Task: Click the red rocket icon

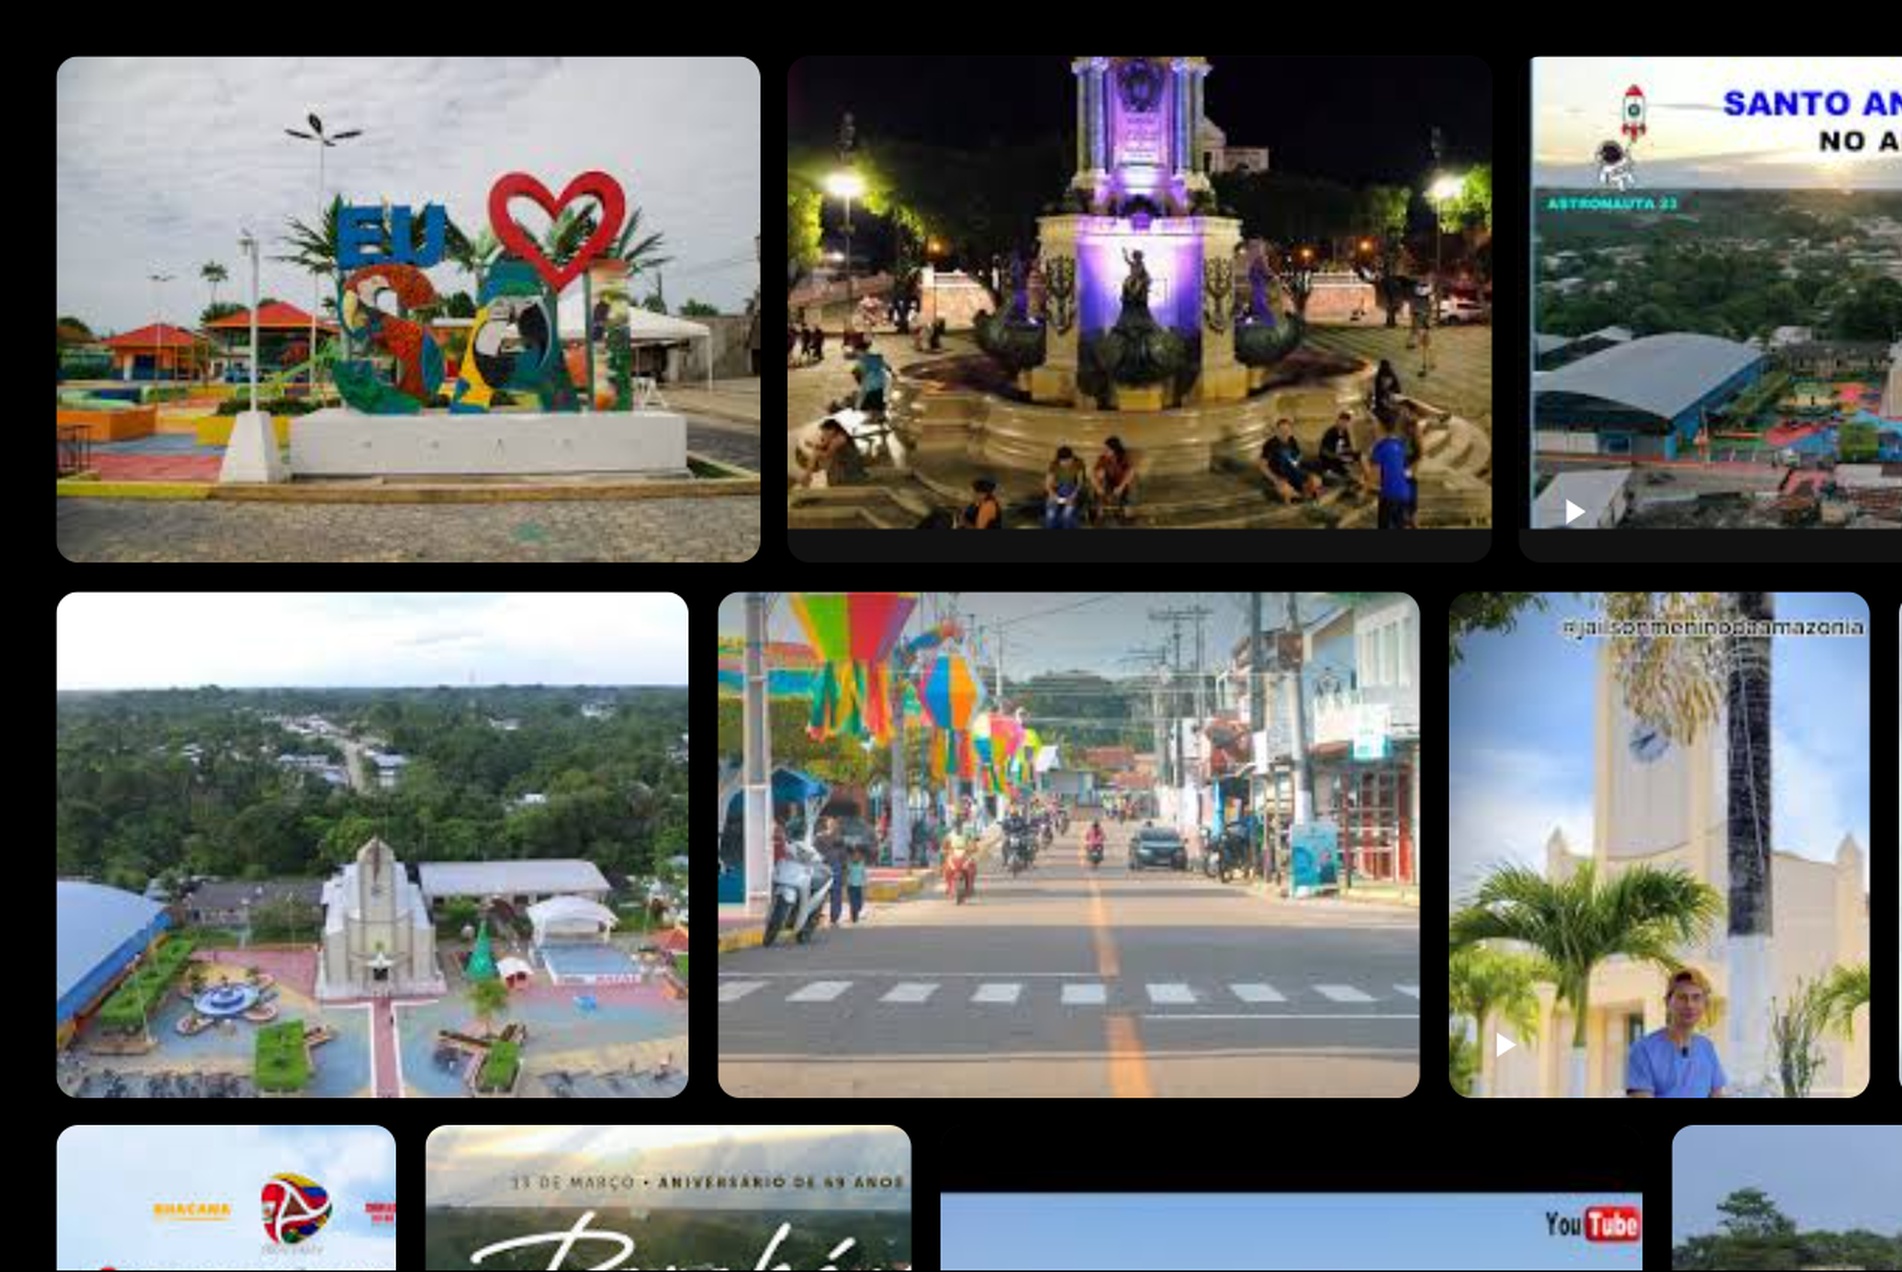Action: click(x=1633, y=111)
